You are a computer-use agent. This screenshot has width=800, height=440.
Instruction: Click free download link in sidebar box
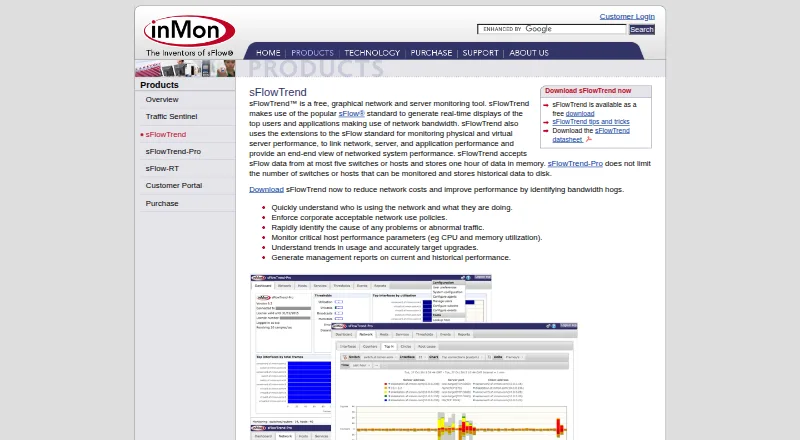click(x=580, y=113)
